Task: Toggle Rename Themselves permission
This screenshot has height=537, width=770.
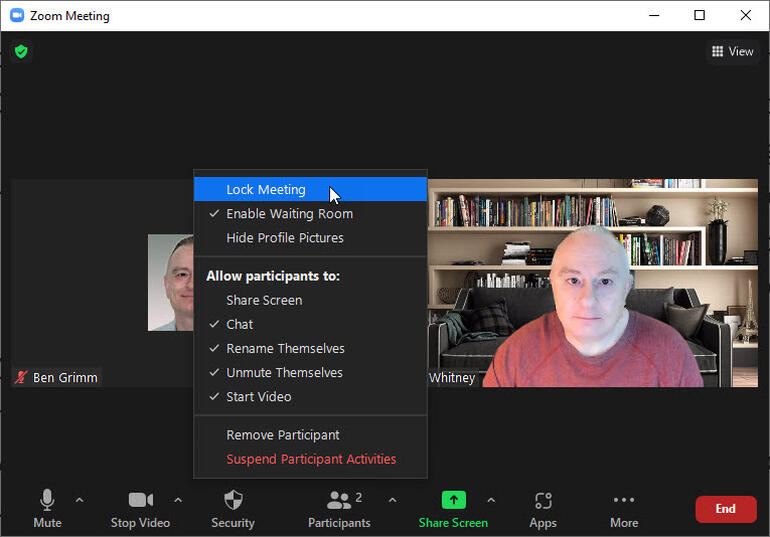Action: 285,348
